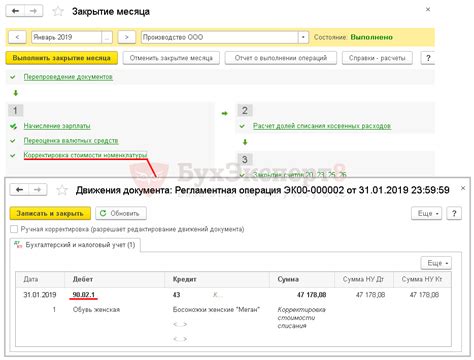Image resolution: width=474 pixels, height=360 pixels.
Task: Select Сумма value 47 178,08 in bold
Action: pos(312,295)
